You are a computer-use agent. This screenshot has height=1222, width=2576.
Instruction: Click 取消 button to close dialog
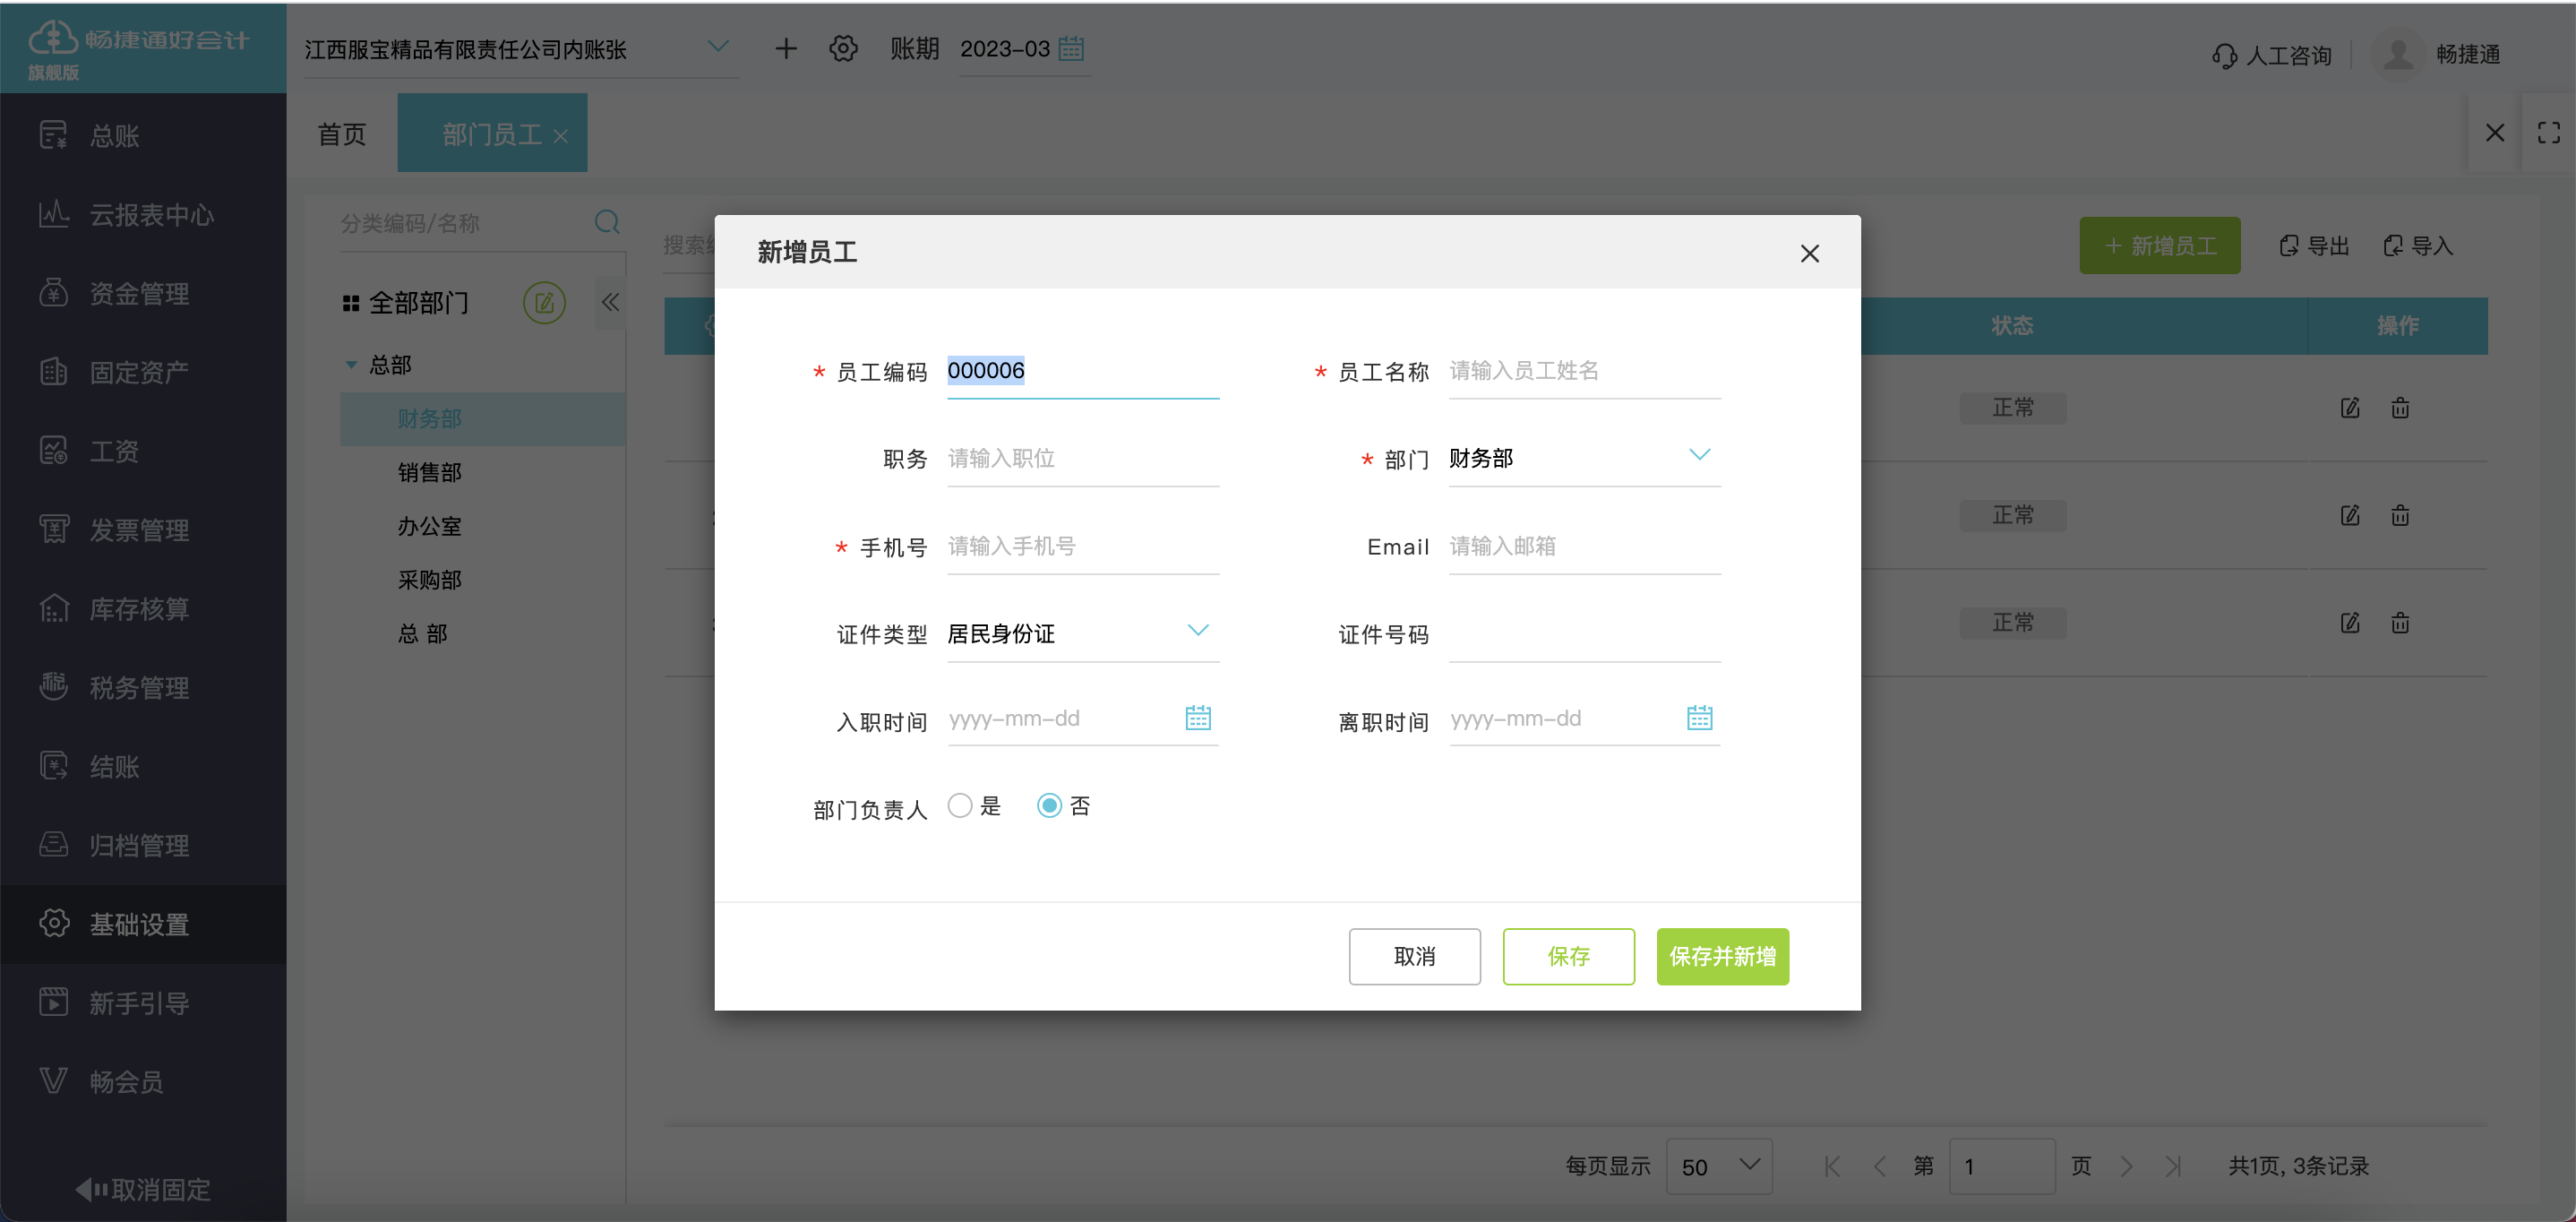[x=1416, y=954]
